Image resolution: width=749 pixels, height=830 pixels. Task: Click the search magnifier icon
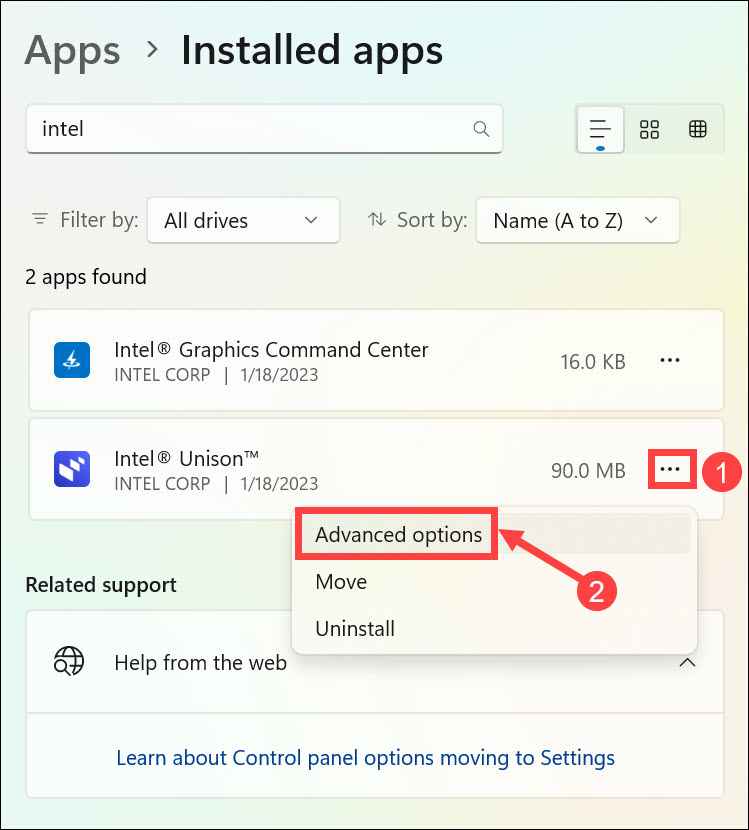[x=481, y=129]
